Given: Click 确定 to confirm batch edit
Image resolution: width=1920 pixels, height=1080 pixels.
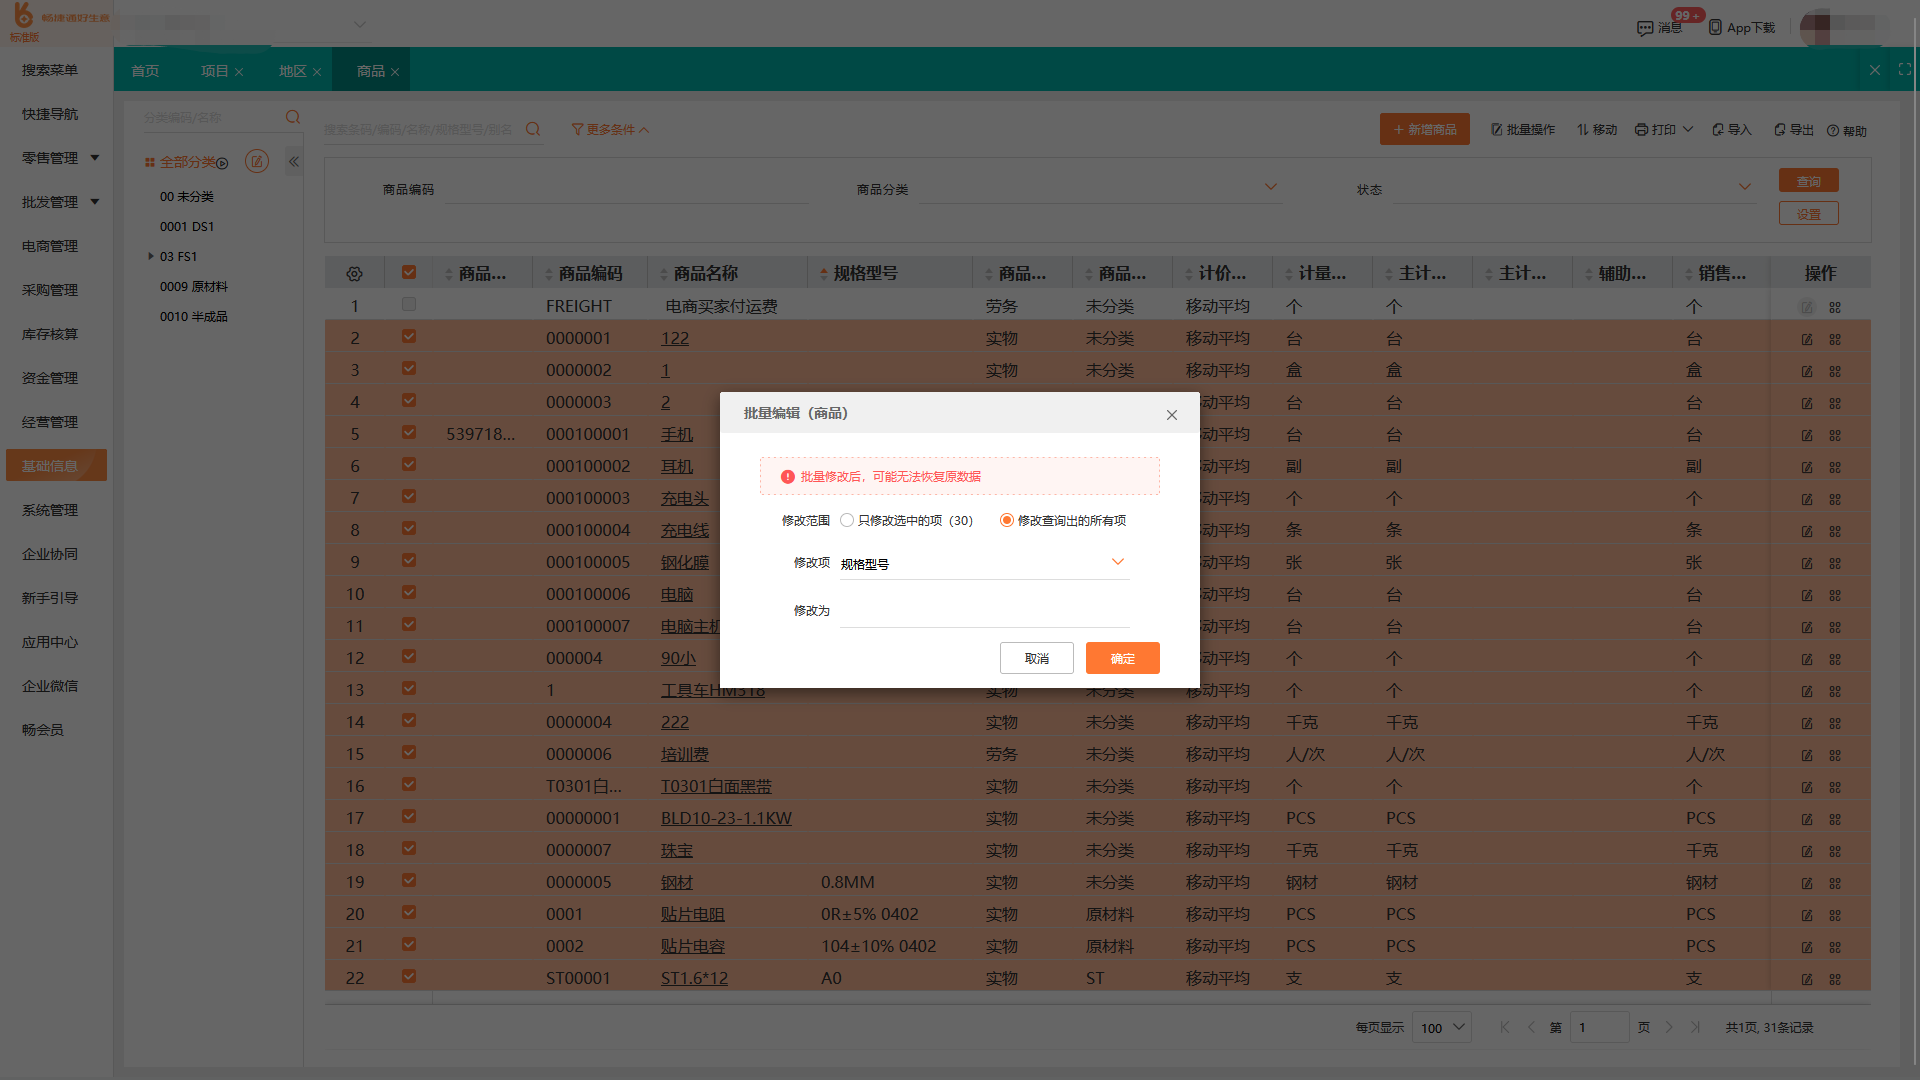Looking at the screenshot, I should click(x=1124, y=658).
